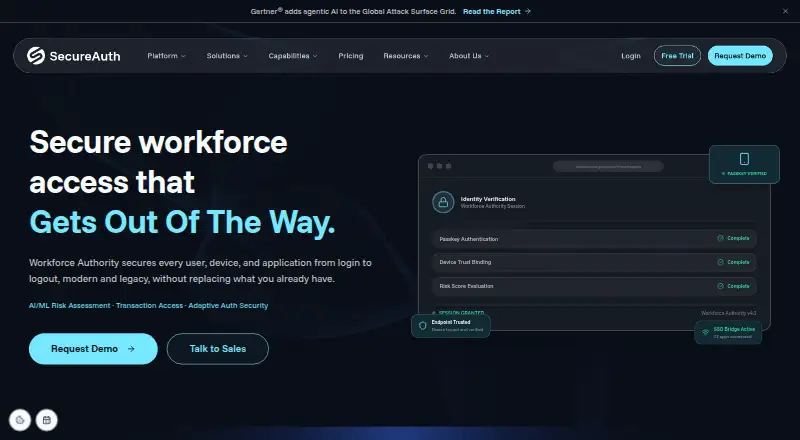
Task: Open the Read the Report link
Action: point(492,11)
